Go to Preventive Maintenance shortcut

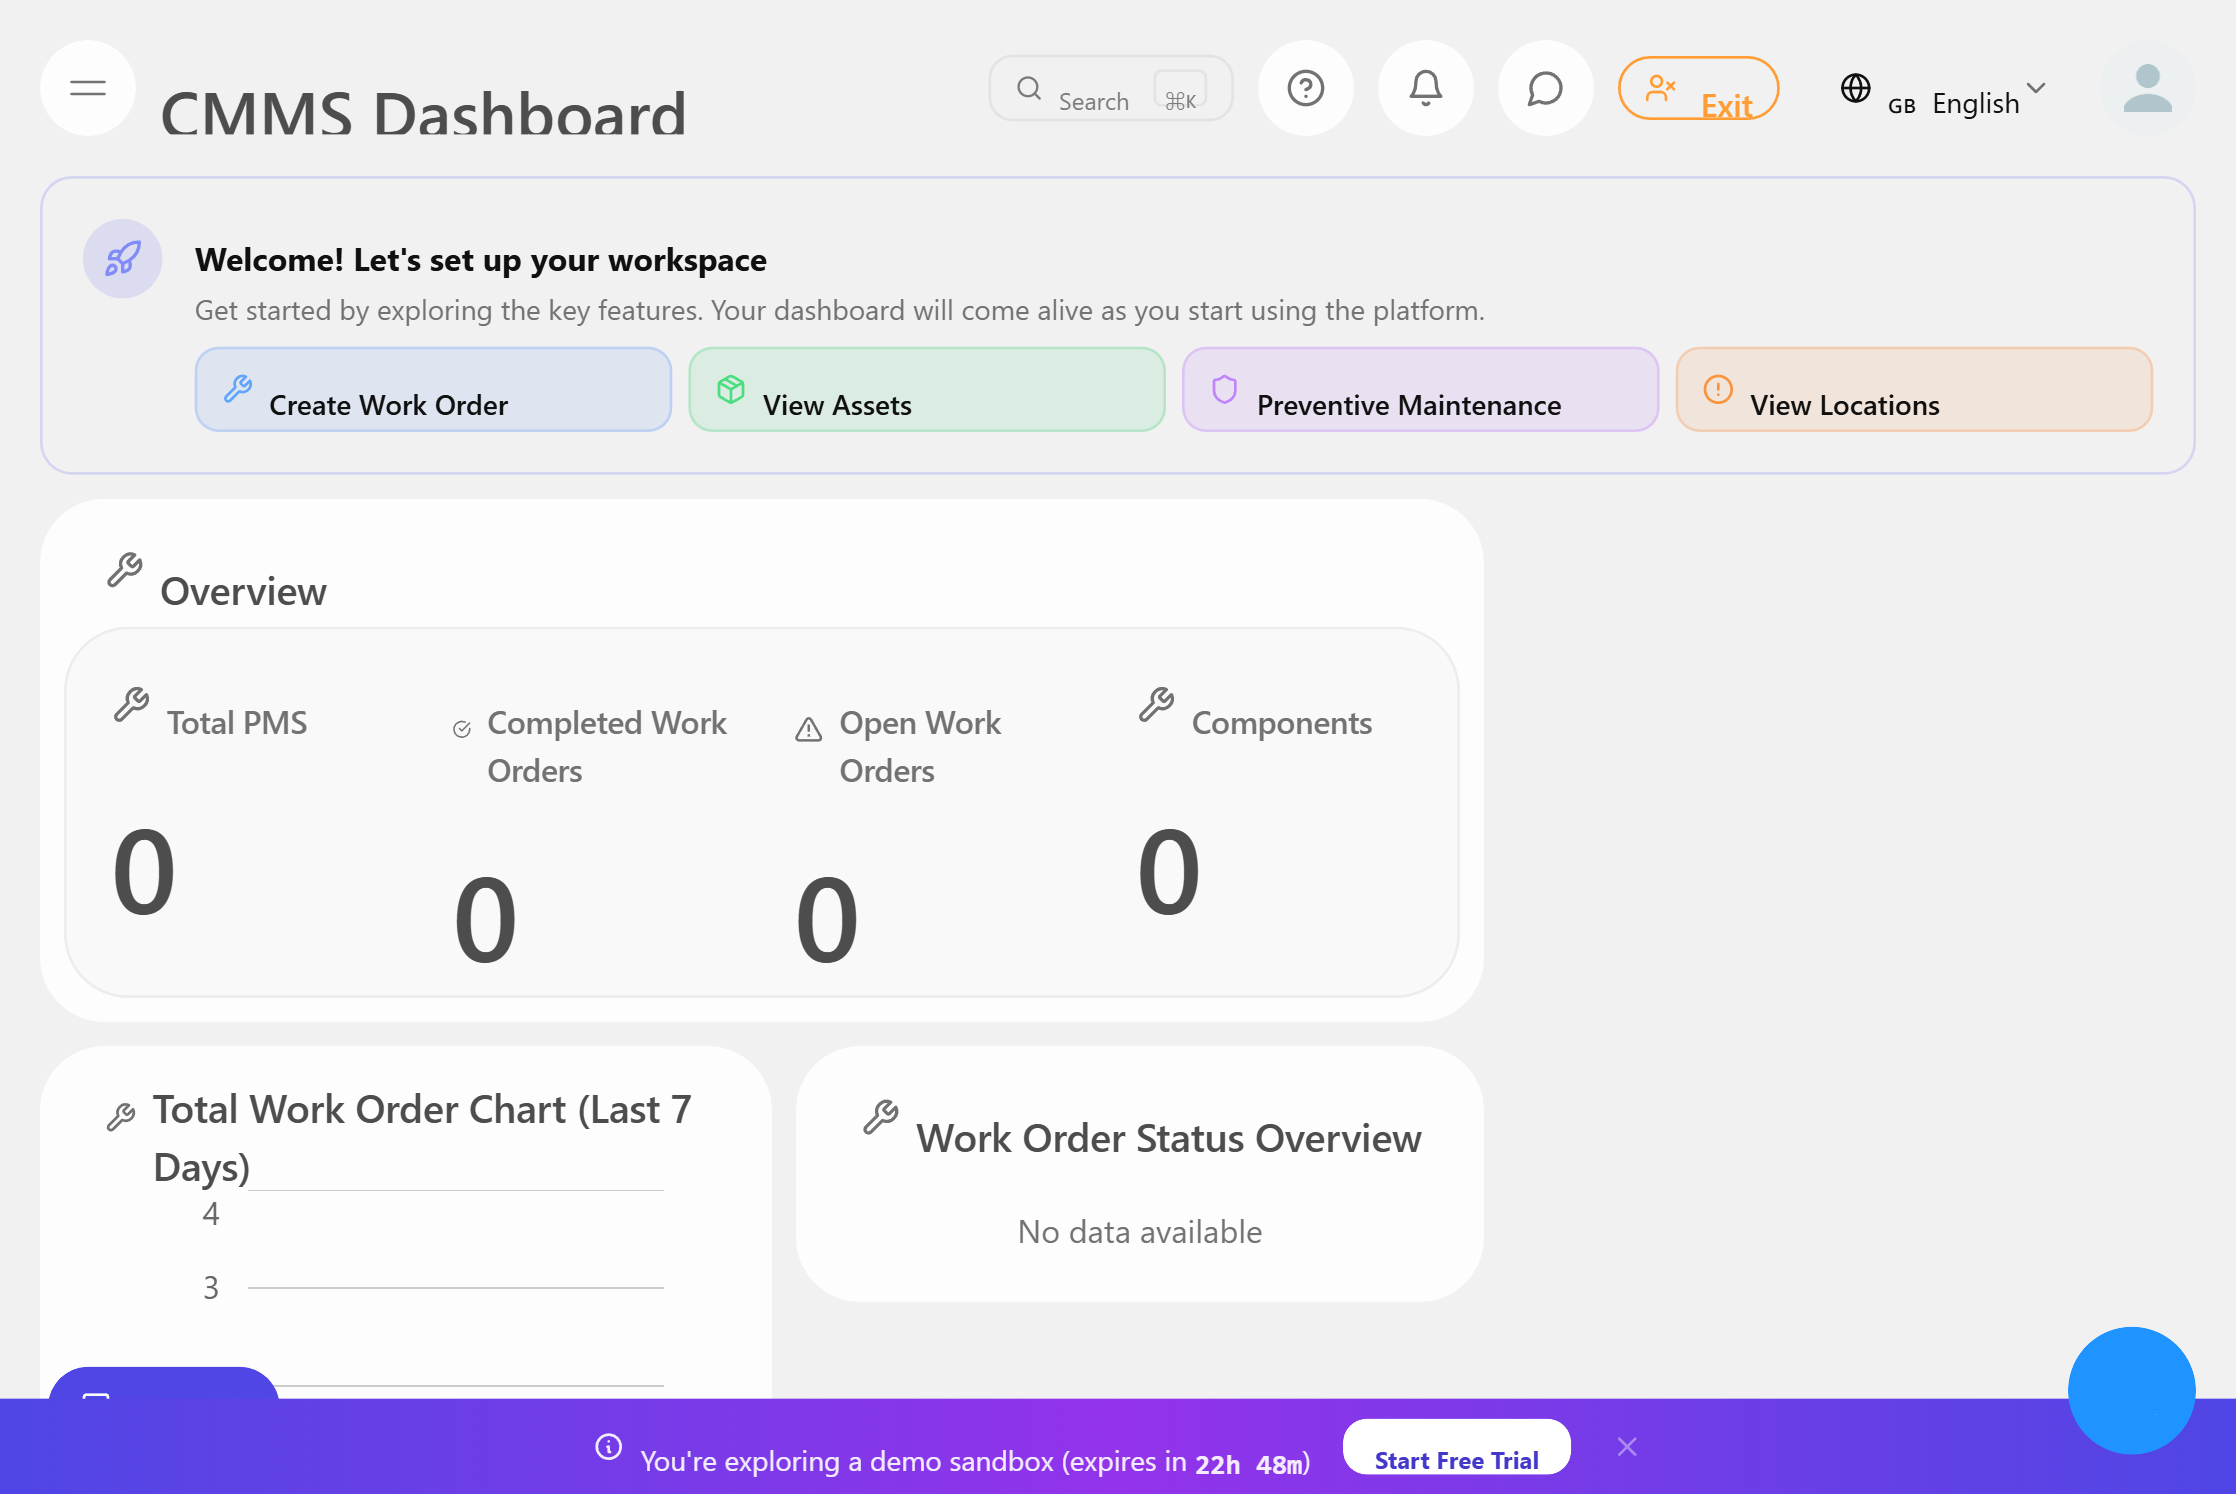(x=1420, y=390)
